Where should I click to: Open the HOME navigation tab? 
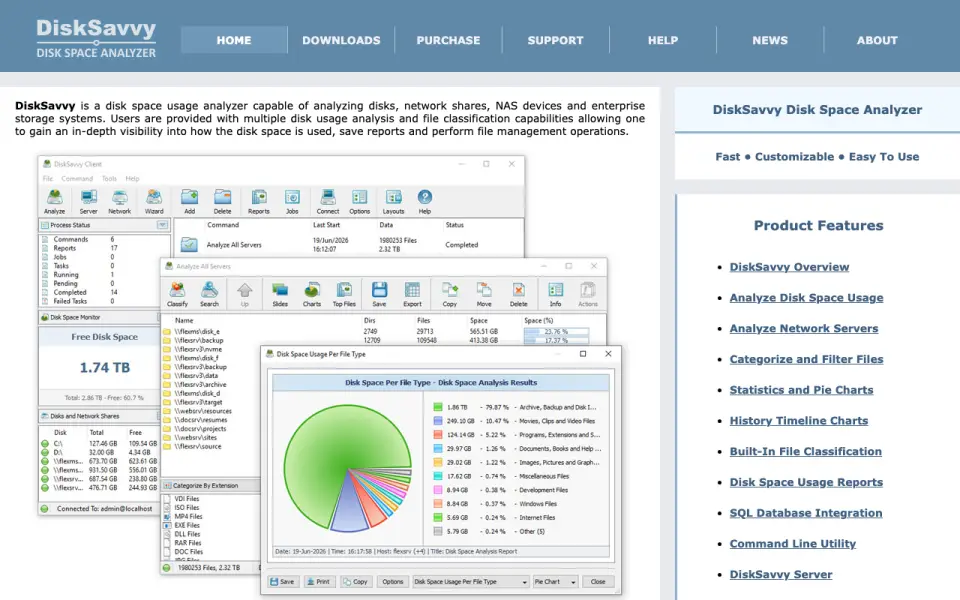tap(234, 40)
